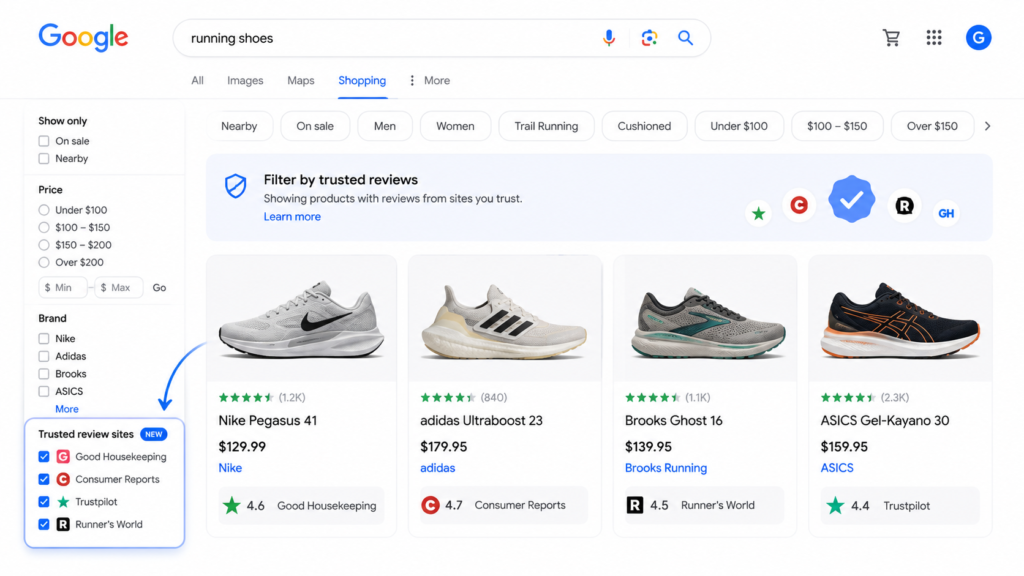Image resolution: width=1024 pixels, height=576 pixels.
Task: Click the magnifier search icon
Action: [685, 38]
